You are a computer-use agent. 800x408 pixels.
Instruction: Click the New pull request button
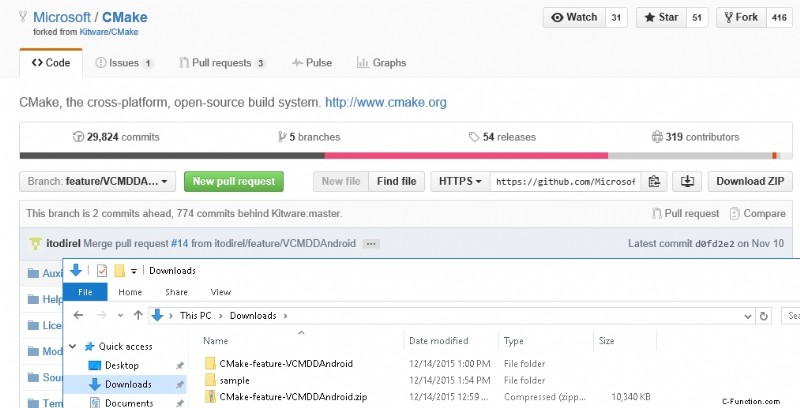pos(234,182)
